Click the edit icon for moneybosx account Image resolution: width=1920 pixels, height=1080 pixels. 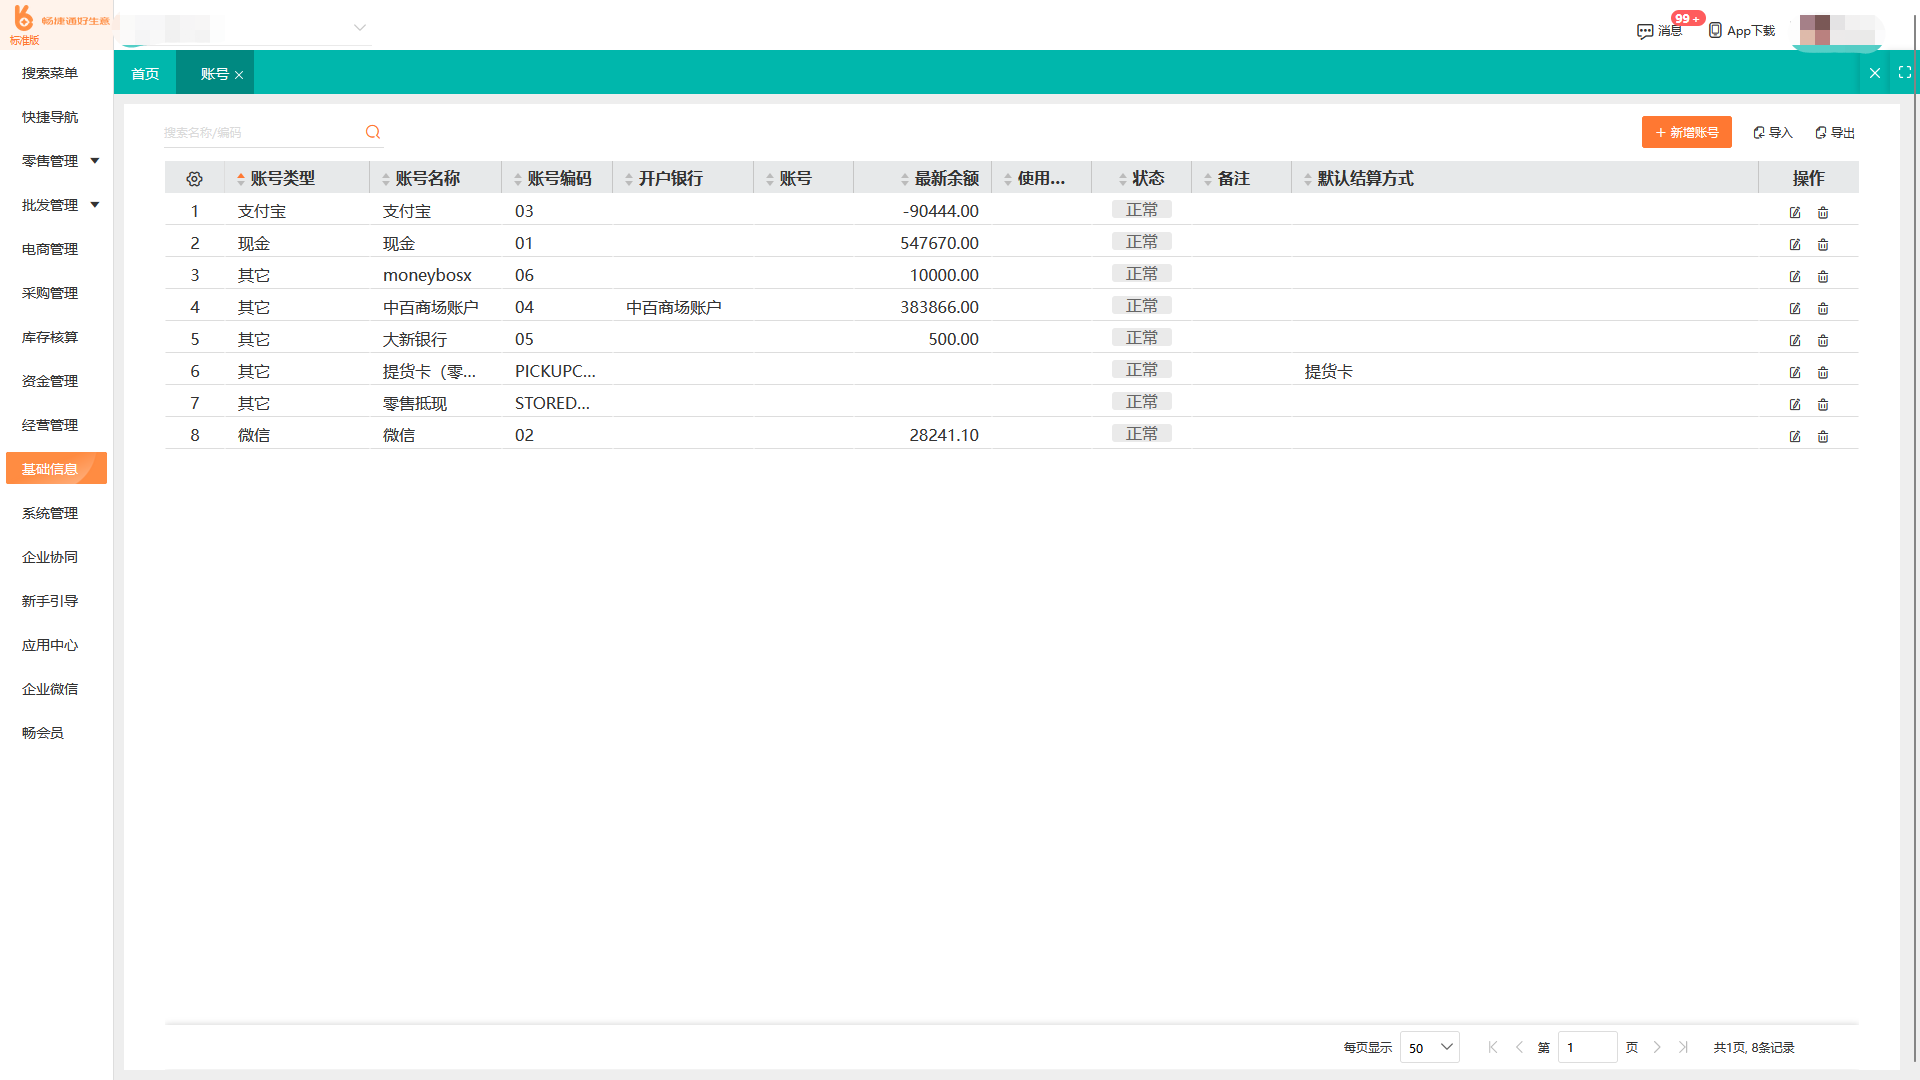point(1795,274)
